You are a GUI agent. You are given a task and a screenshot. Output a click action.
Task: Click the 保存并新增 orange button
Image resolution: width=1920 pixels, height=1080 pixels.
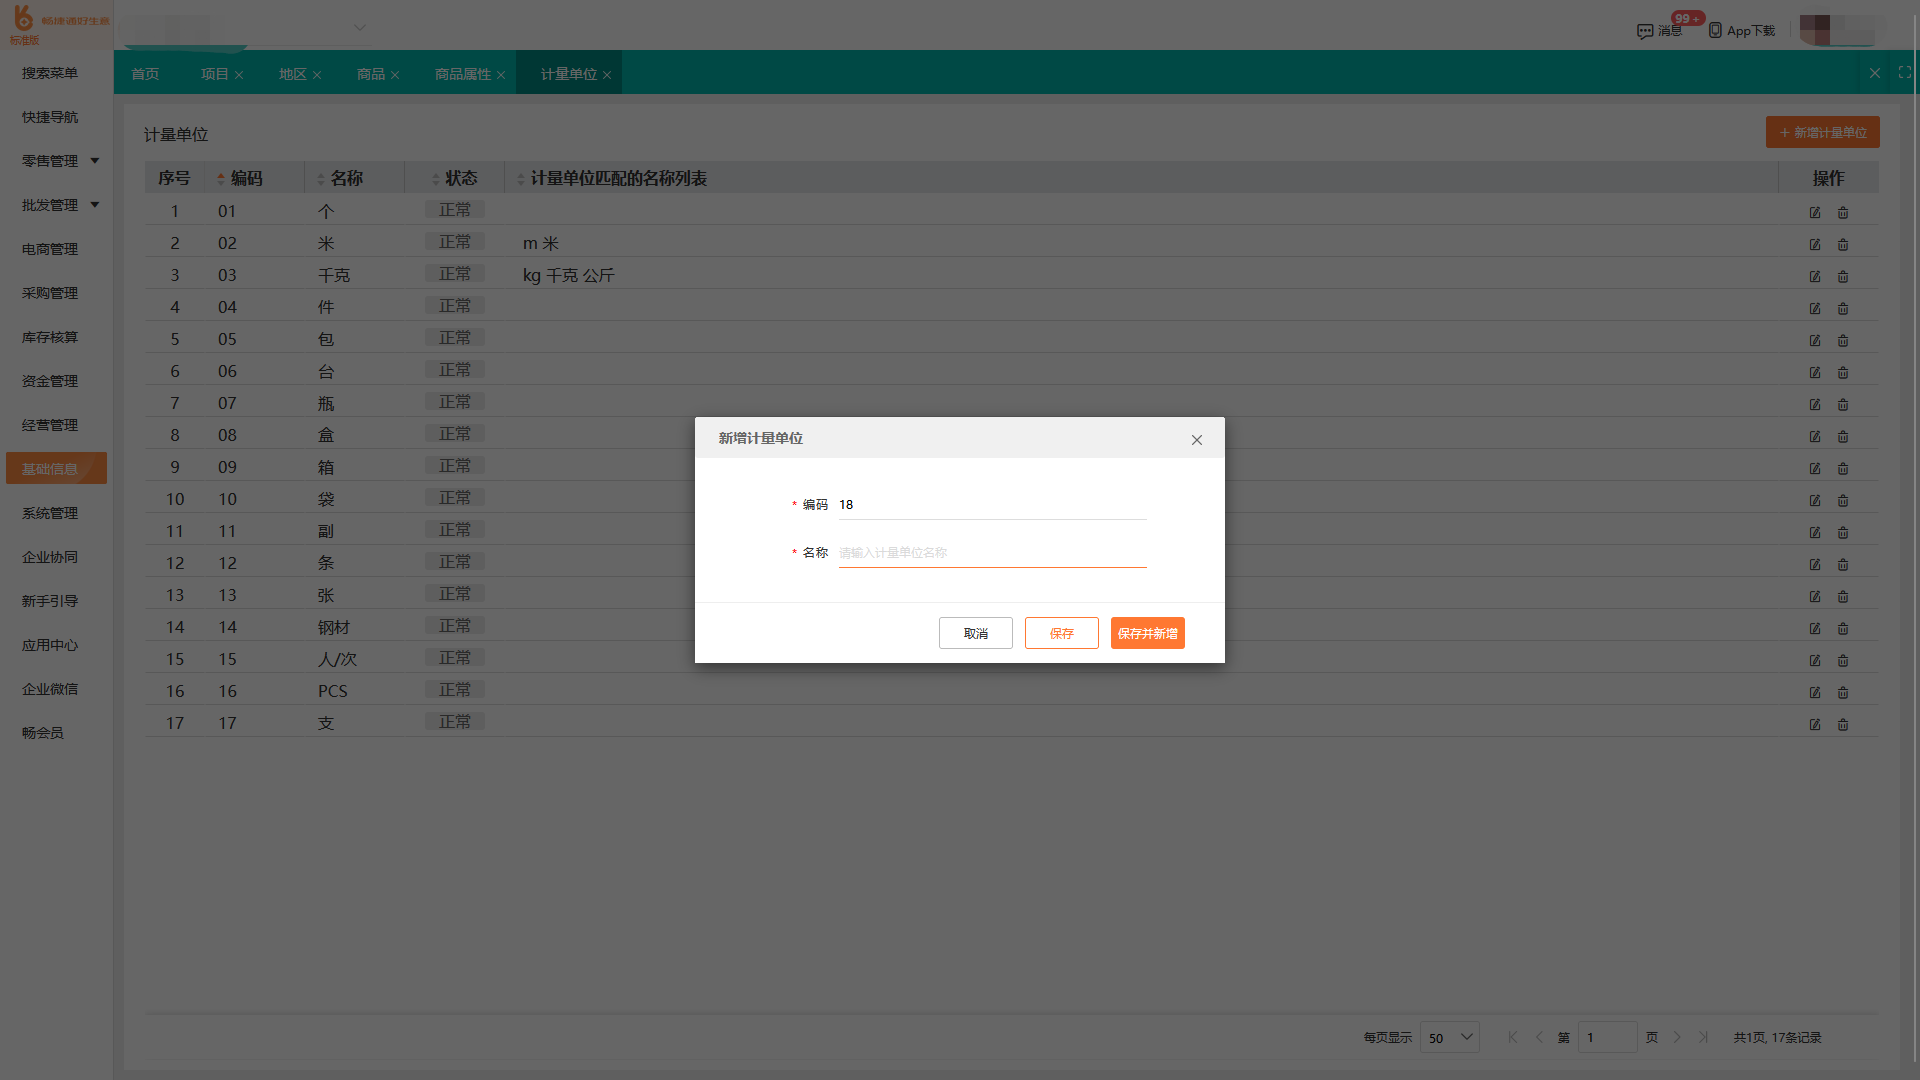click(1147, 633)
